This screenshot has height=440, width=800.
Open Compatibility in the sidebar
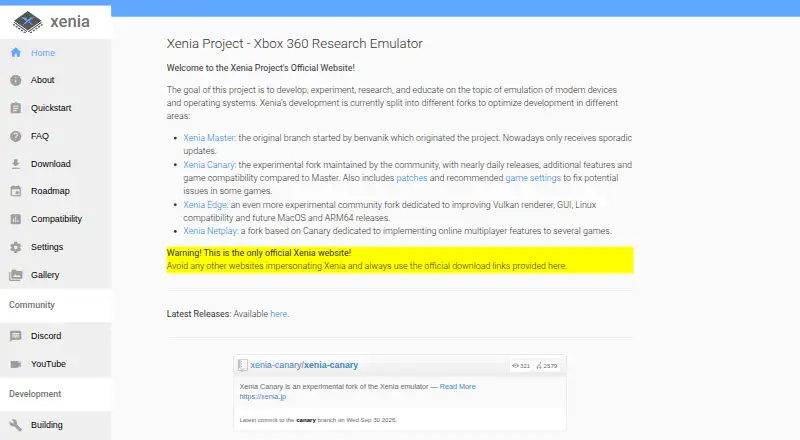point(56,219)
